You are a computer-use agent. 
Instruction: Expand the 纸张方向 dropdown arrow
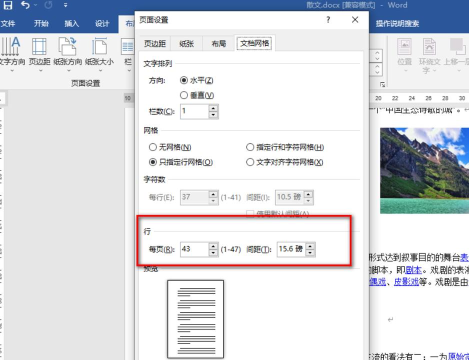pyautogui.click(x=69, y=71)
